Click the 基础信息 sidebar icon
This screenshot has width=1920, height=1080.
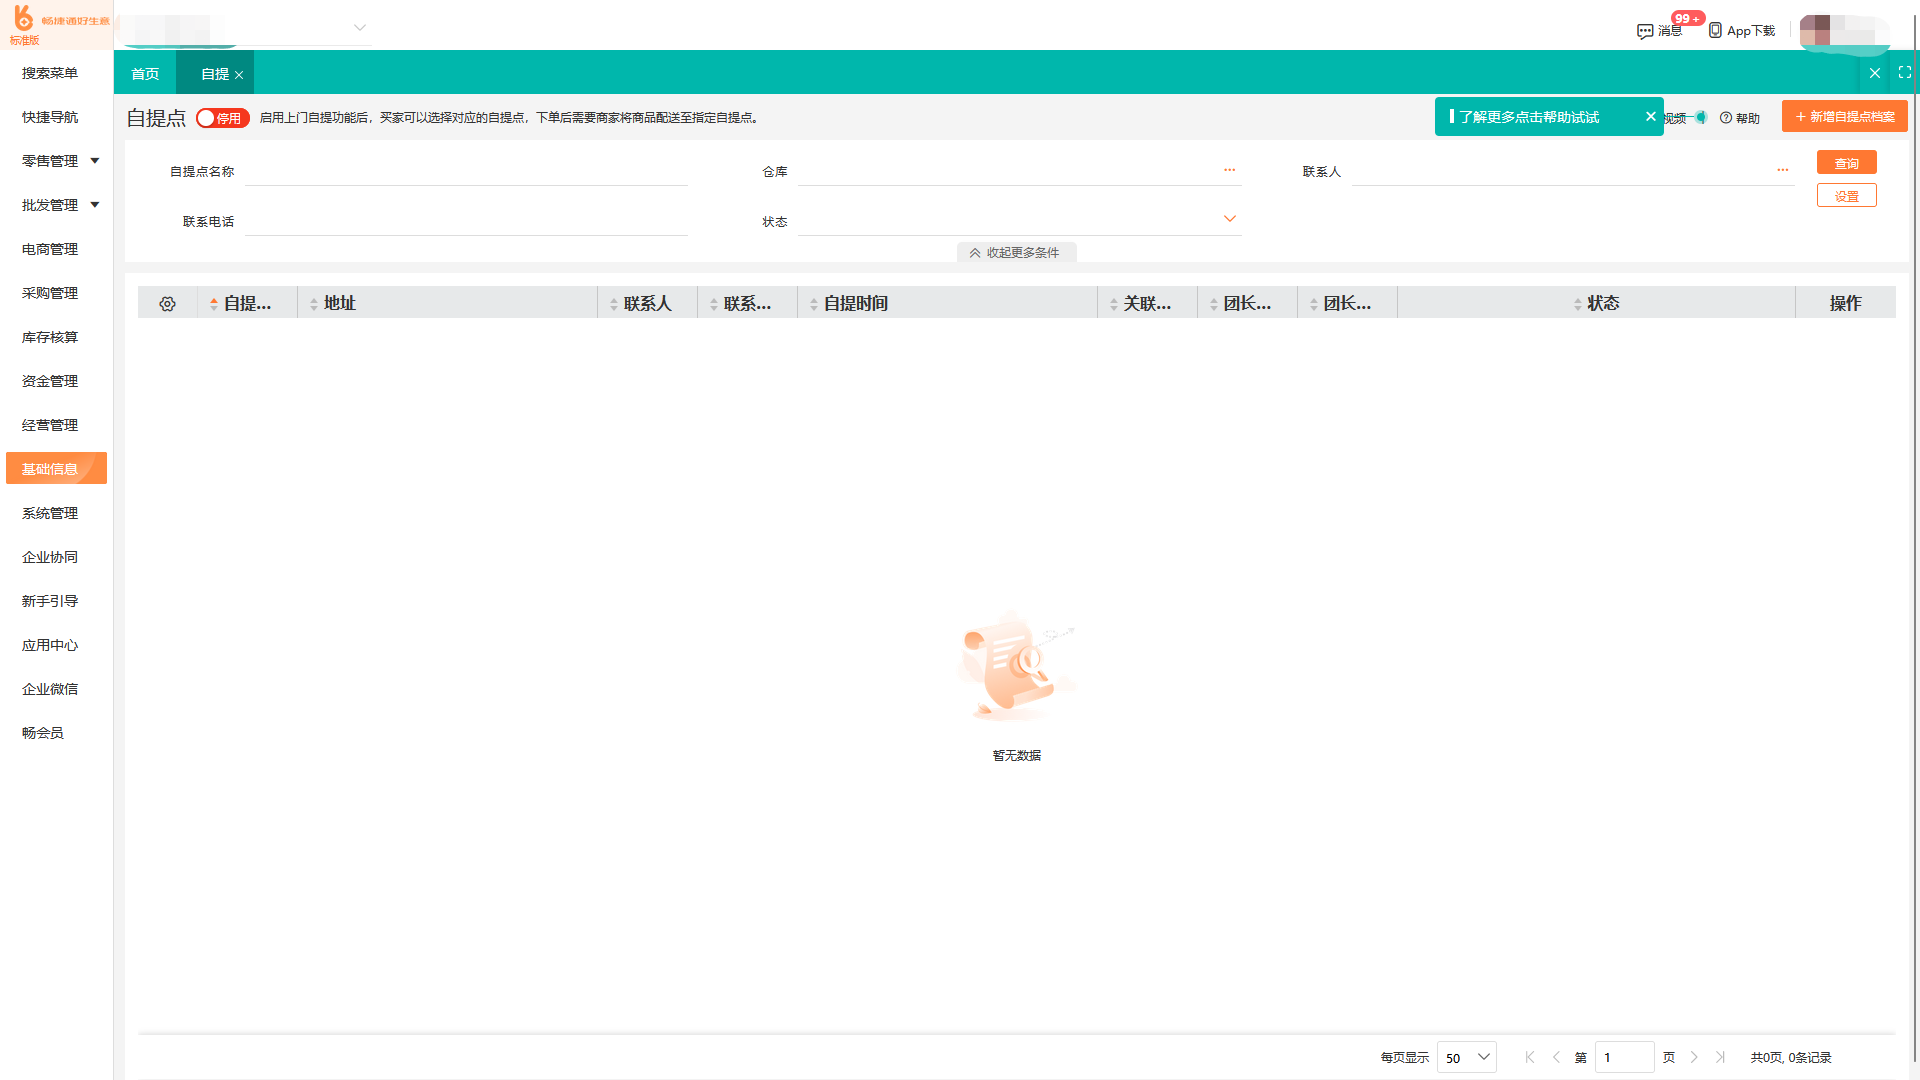53,468
